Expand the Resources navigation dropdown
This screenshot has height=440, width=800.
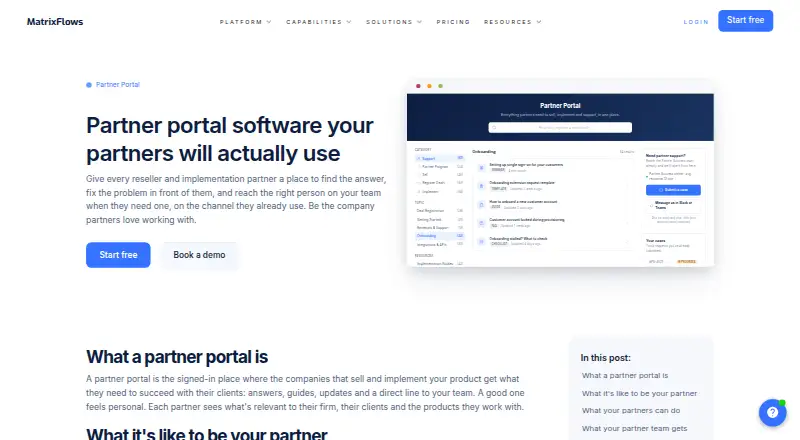(x=513, y=22)
